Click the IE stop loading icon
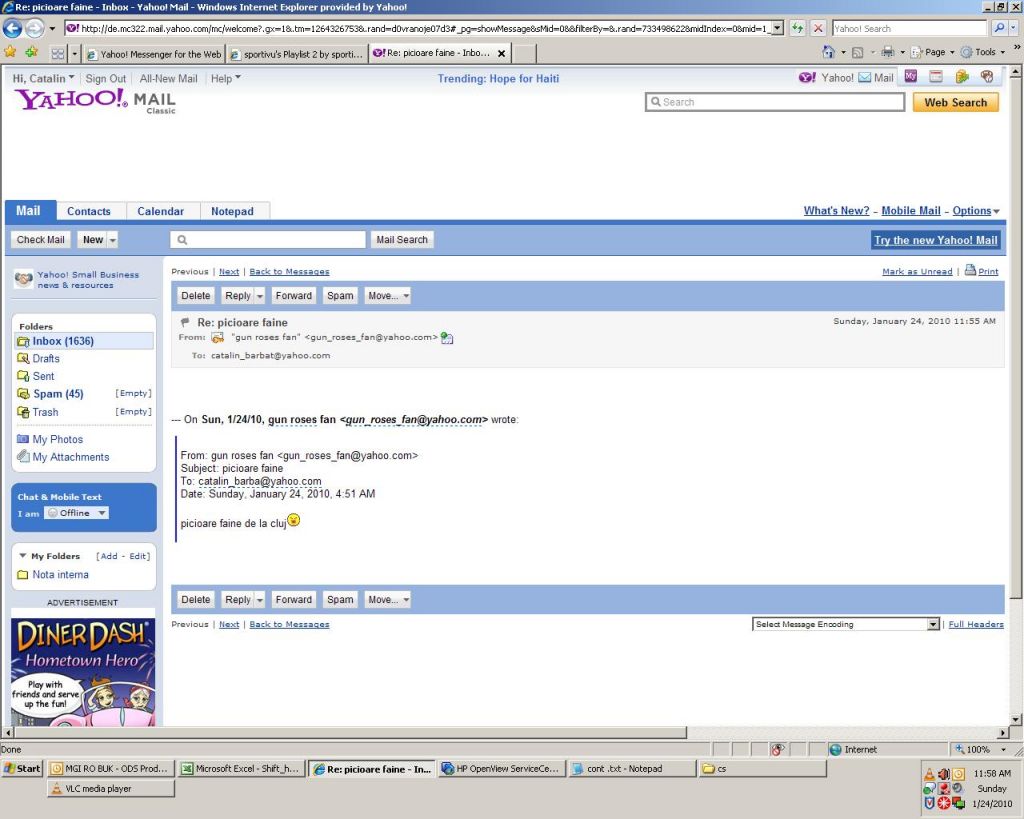 tap(818, 29)
